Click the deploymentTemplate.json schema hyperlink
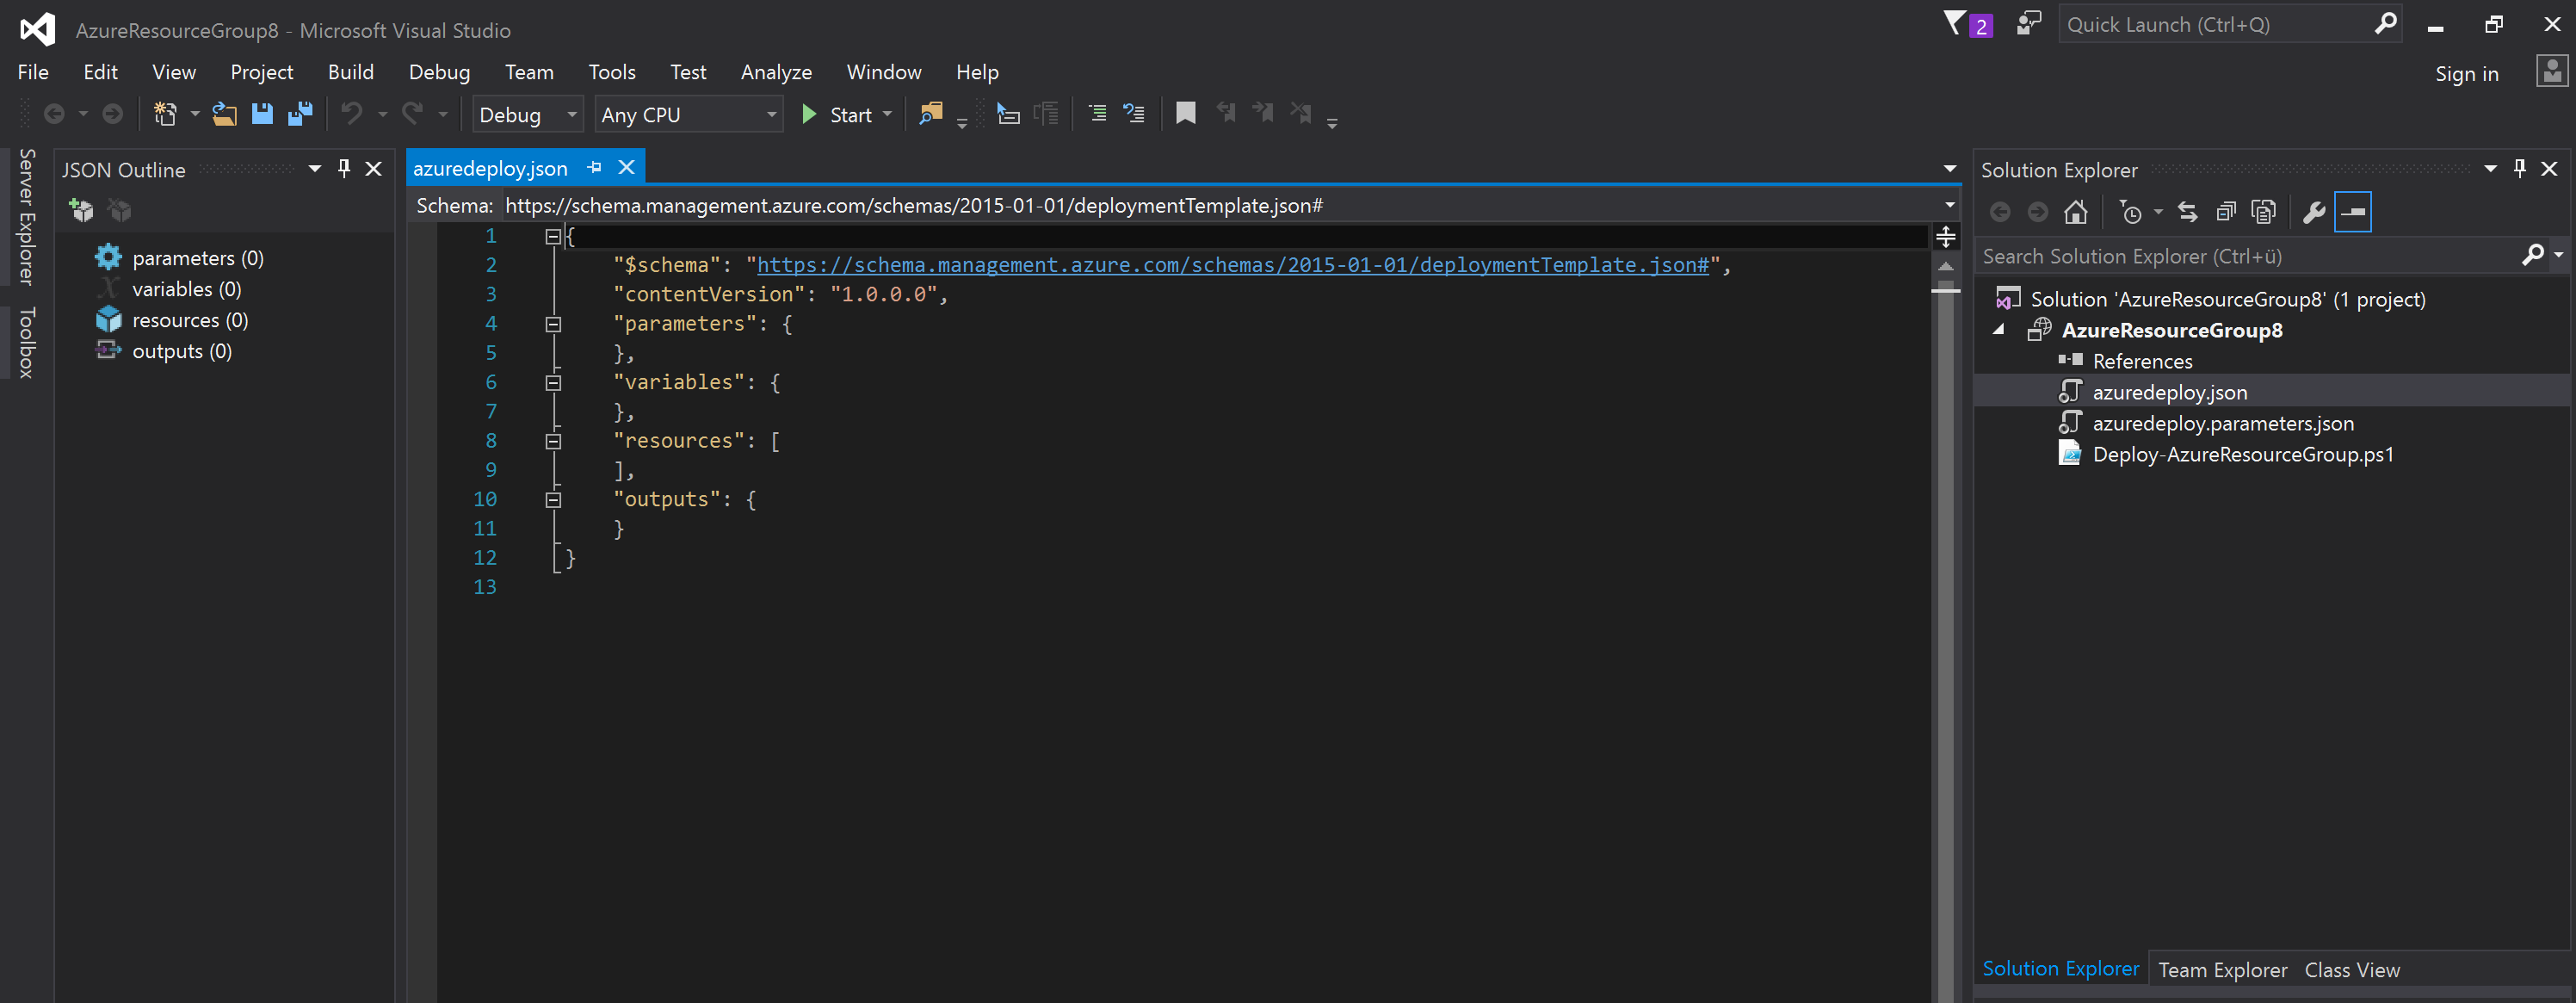The width and height of the screenshot is (2576, 1003). click(1230, 265)
